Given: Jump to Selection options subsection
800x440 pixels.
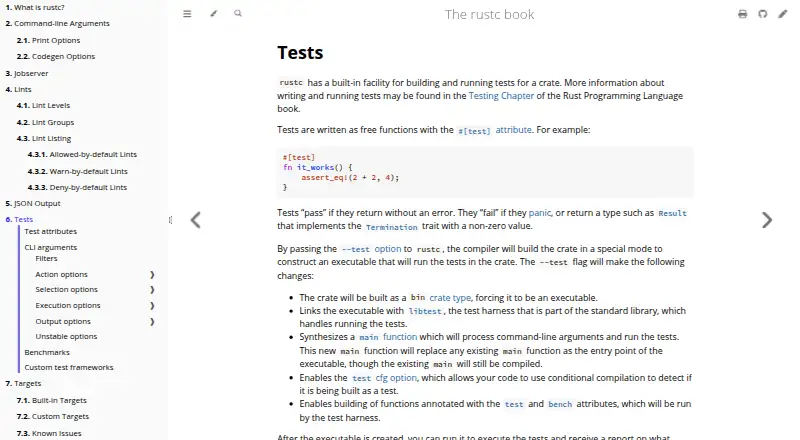Looking at the screenshot, I should click(66, 289).
